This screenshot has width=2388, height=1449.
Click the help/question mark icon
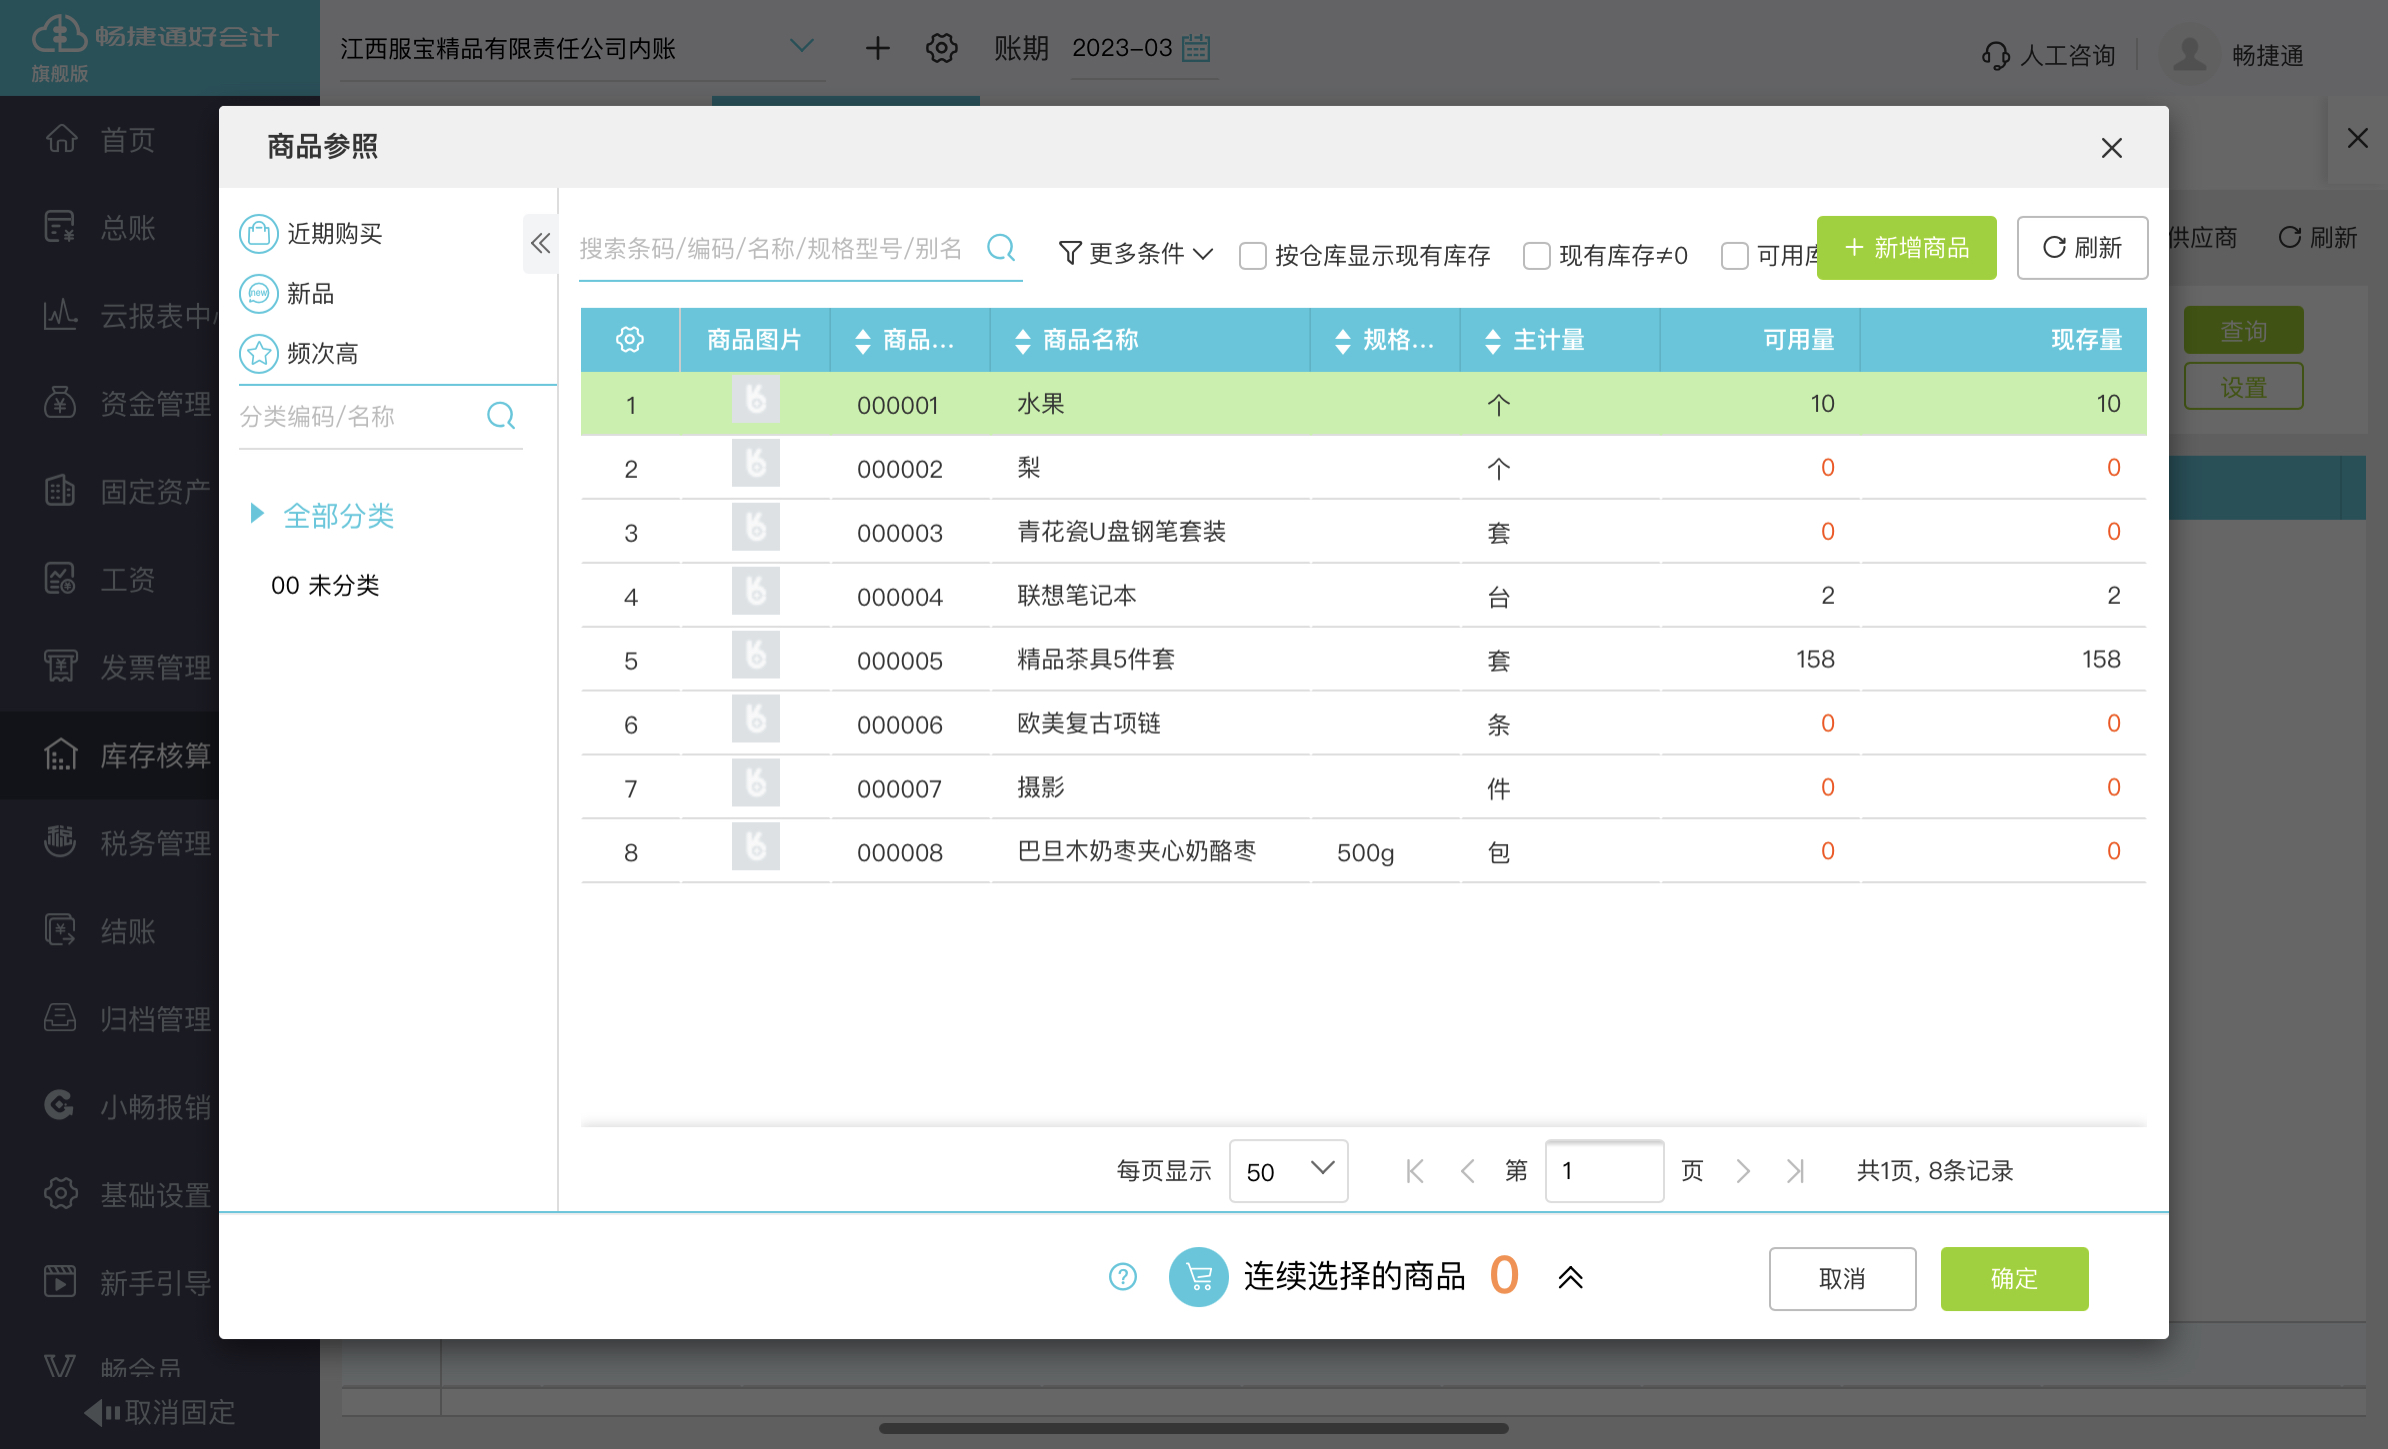(1122, 1277)
